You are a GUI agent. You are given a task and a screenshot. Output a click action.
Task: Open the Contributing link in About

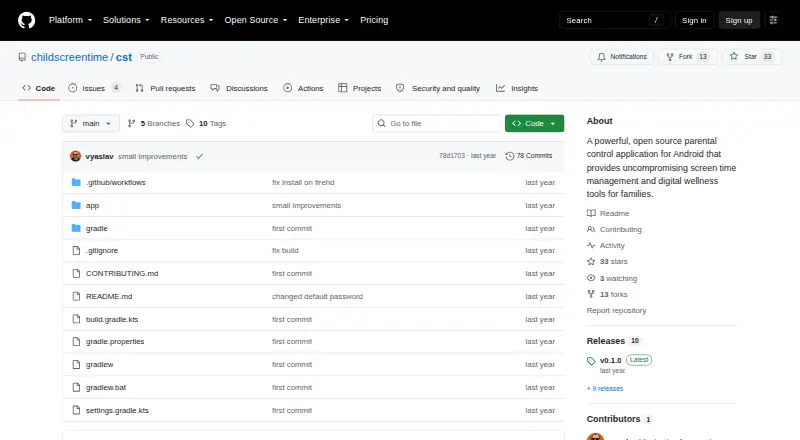[614, 230]
